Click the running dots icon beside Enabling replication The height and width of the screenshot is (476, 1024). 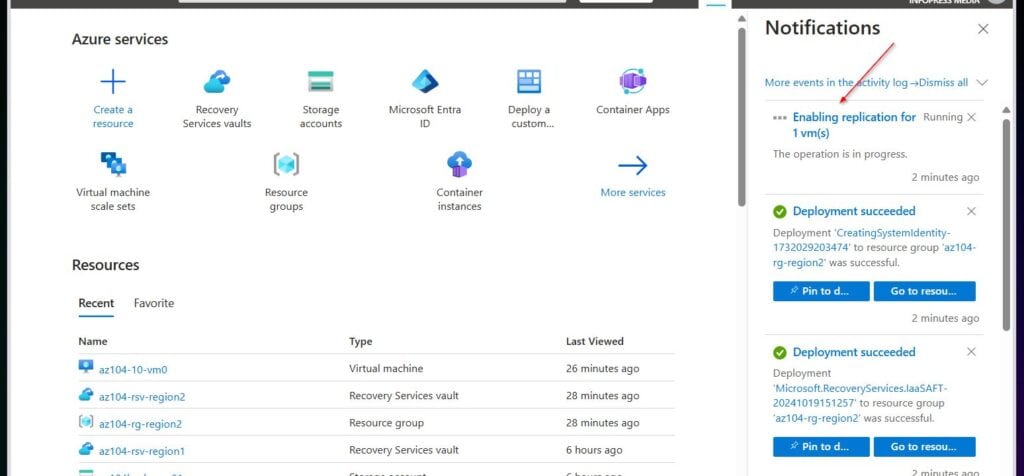780,118
